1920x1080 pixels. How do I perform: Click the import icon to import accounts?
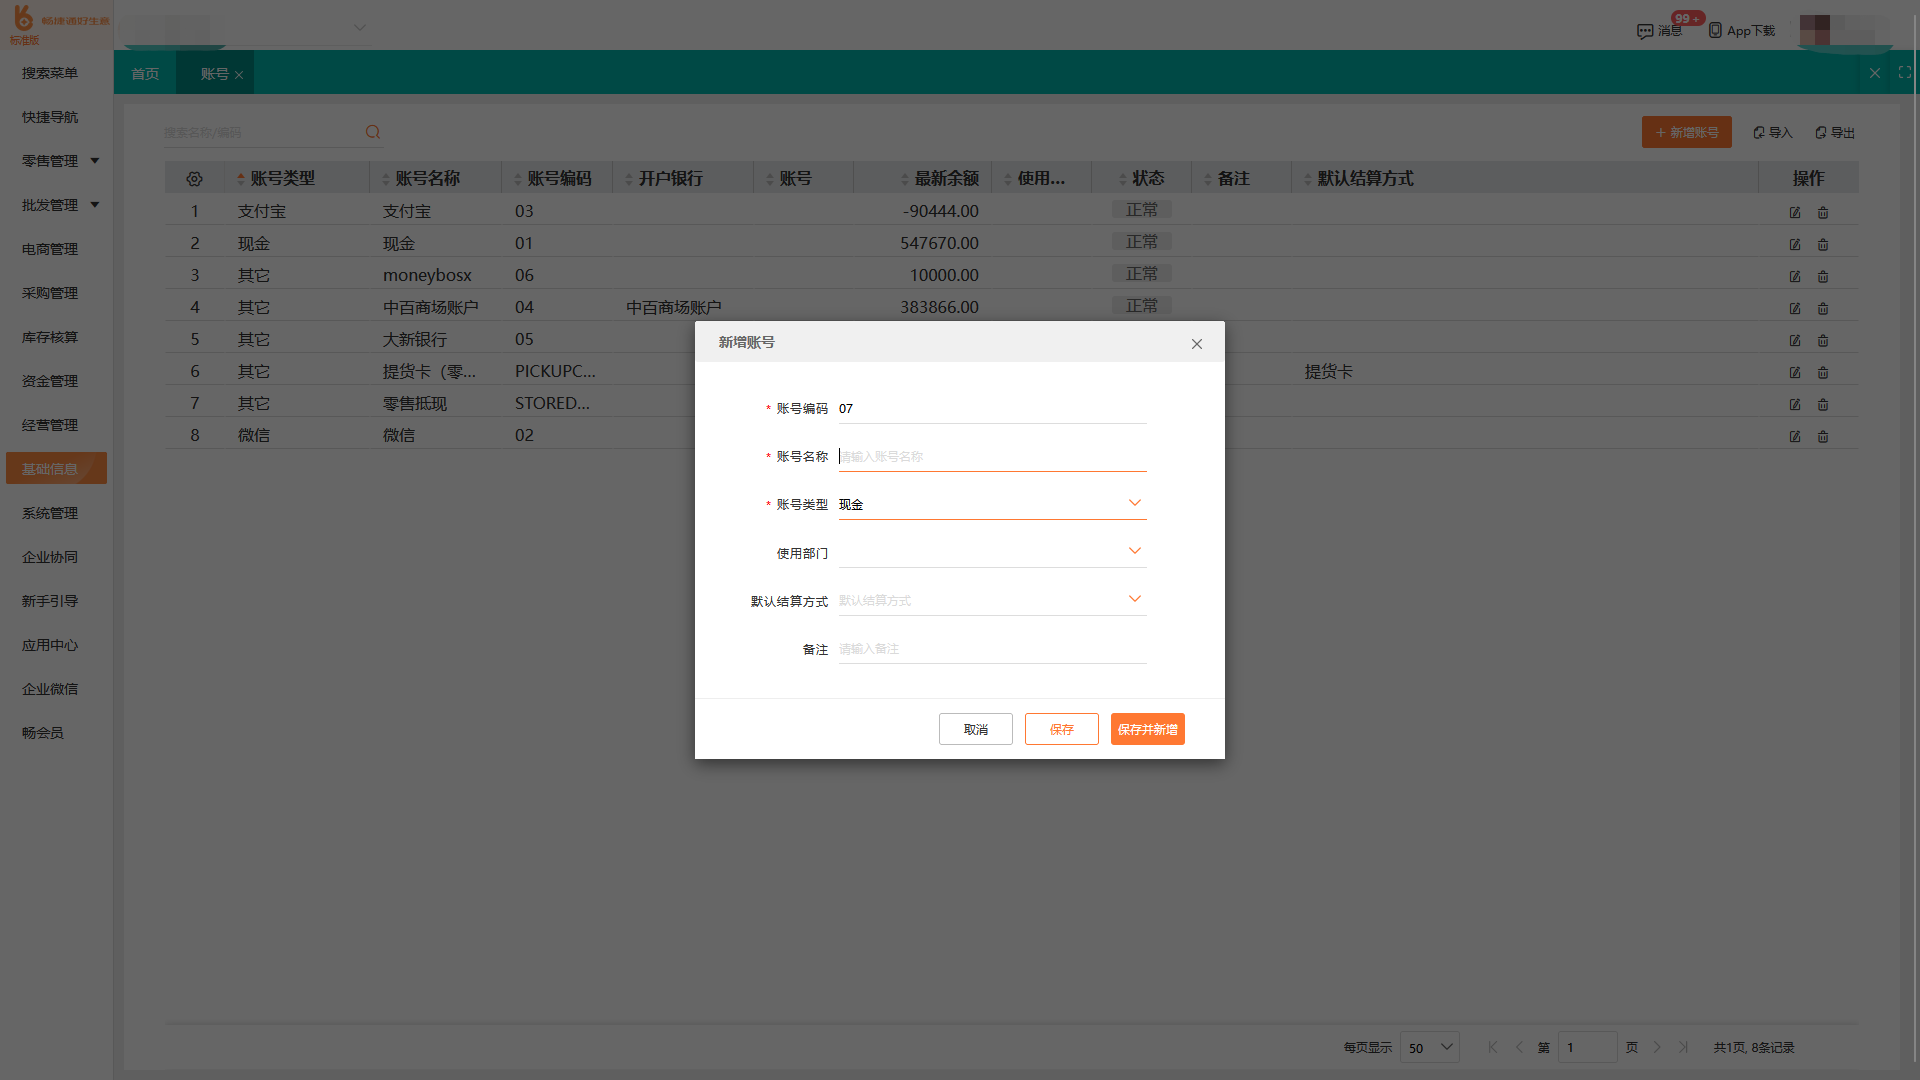pos(1772,132)
